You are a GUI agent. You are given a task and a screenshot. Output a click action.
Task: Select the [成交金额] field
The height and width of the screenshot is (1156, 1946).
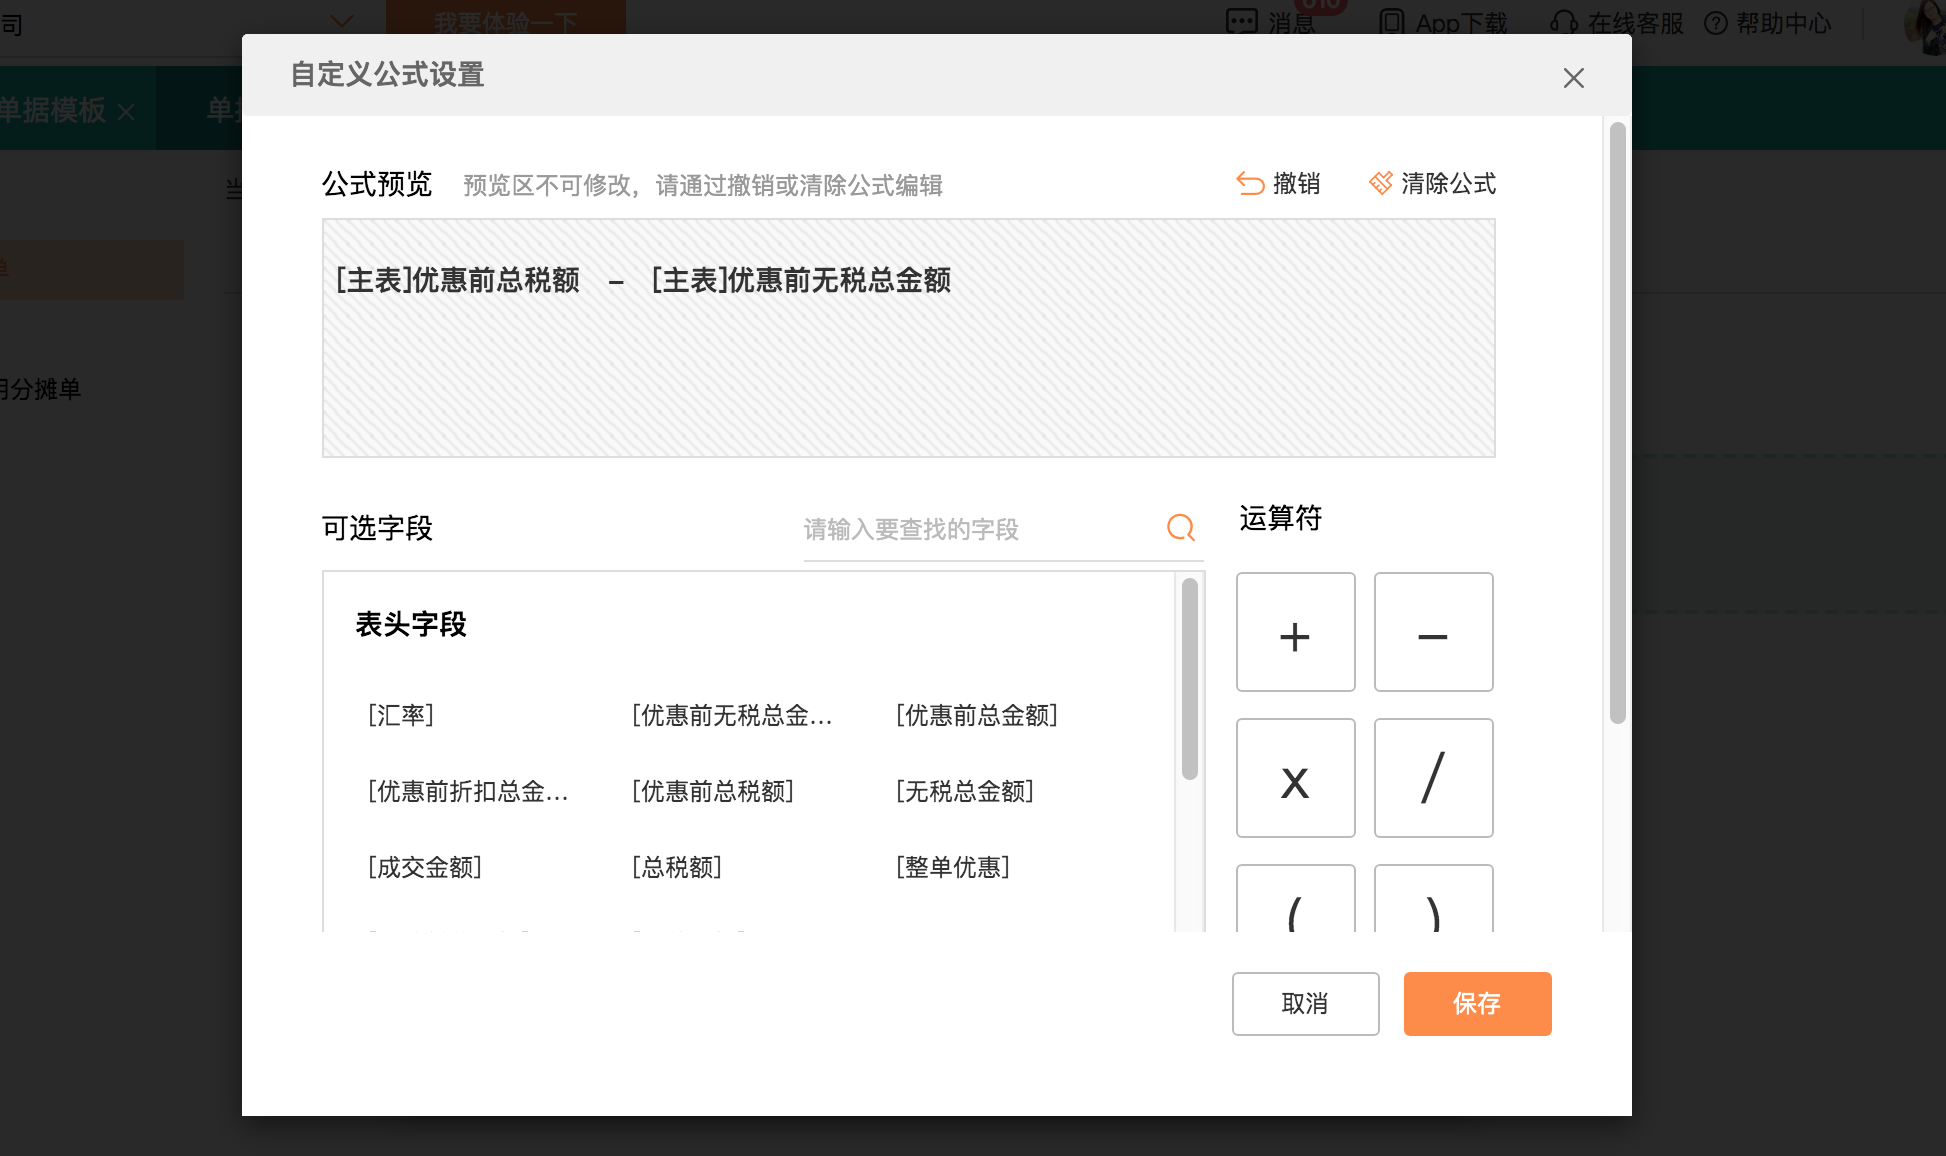point(423,867)
